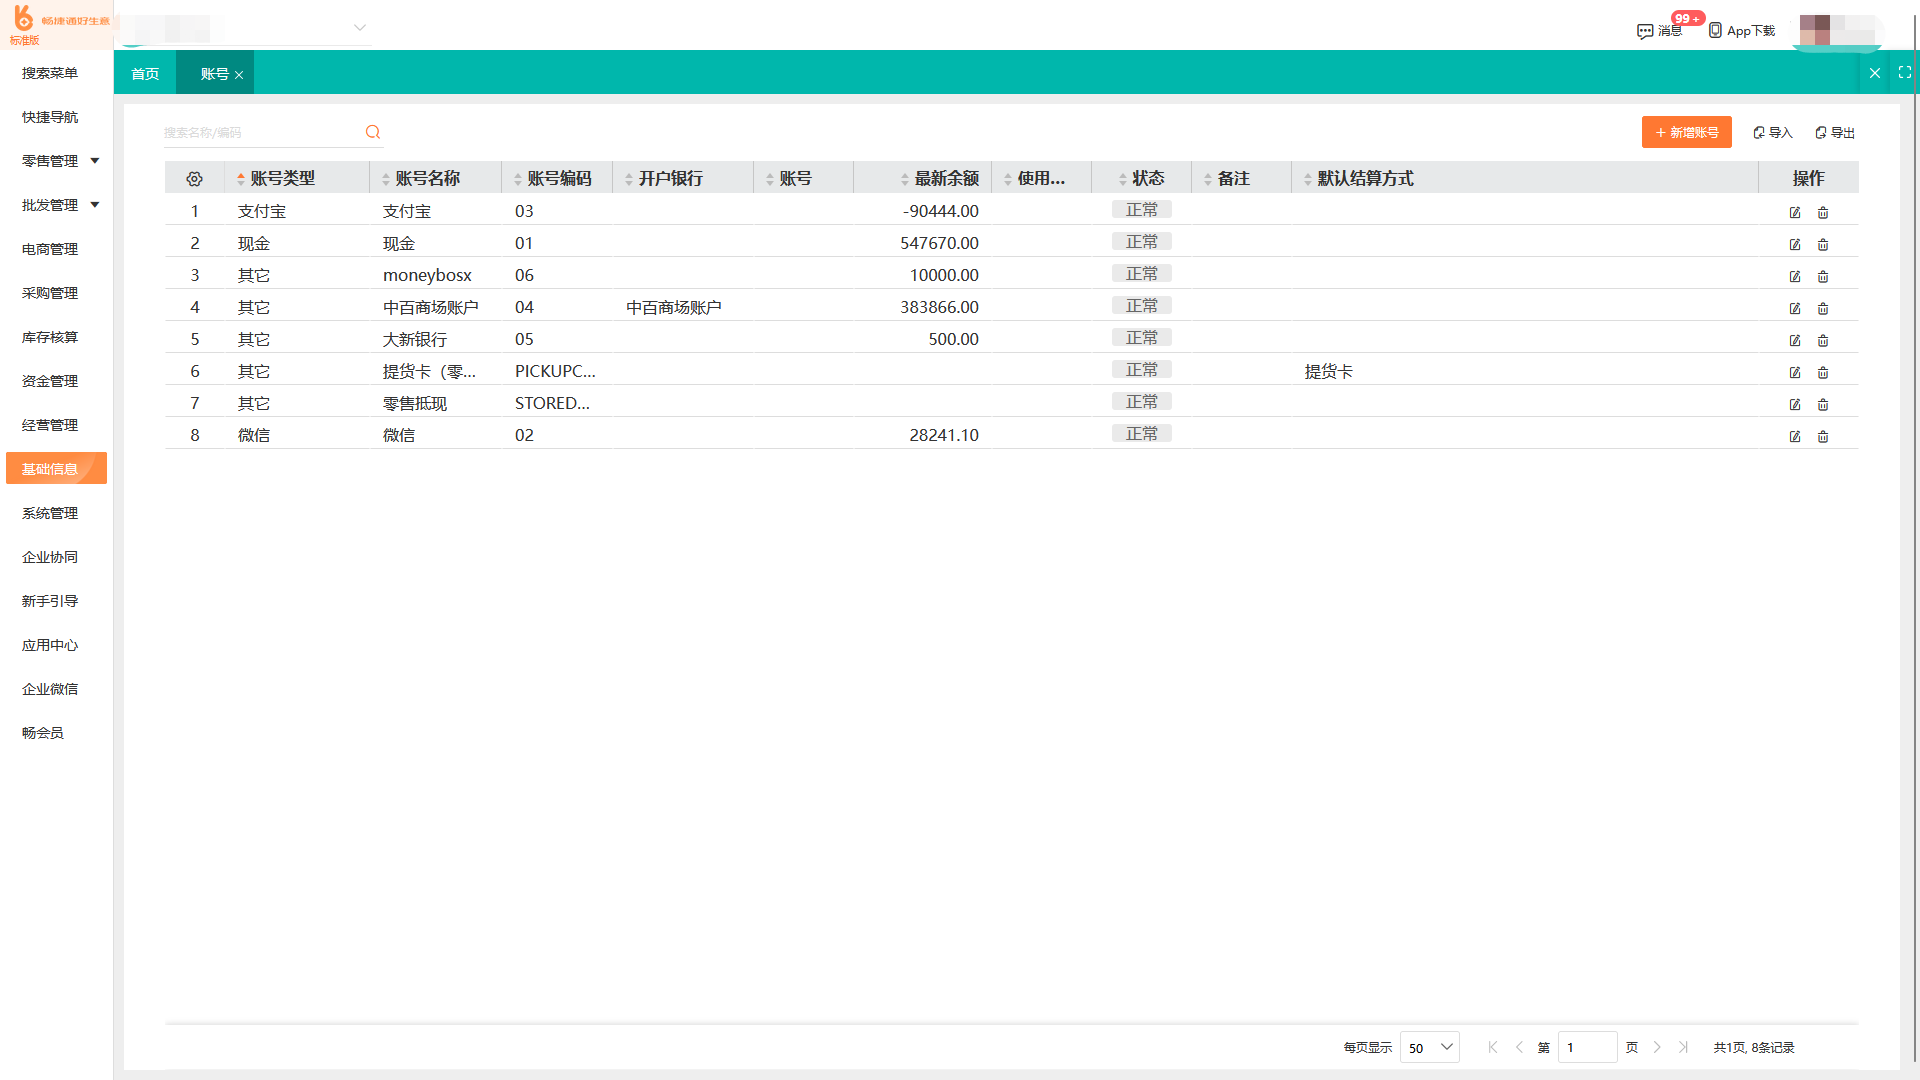
Task: Select the 首页 tab
Action: pos(146,73)
